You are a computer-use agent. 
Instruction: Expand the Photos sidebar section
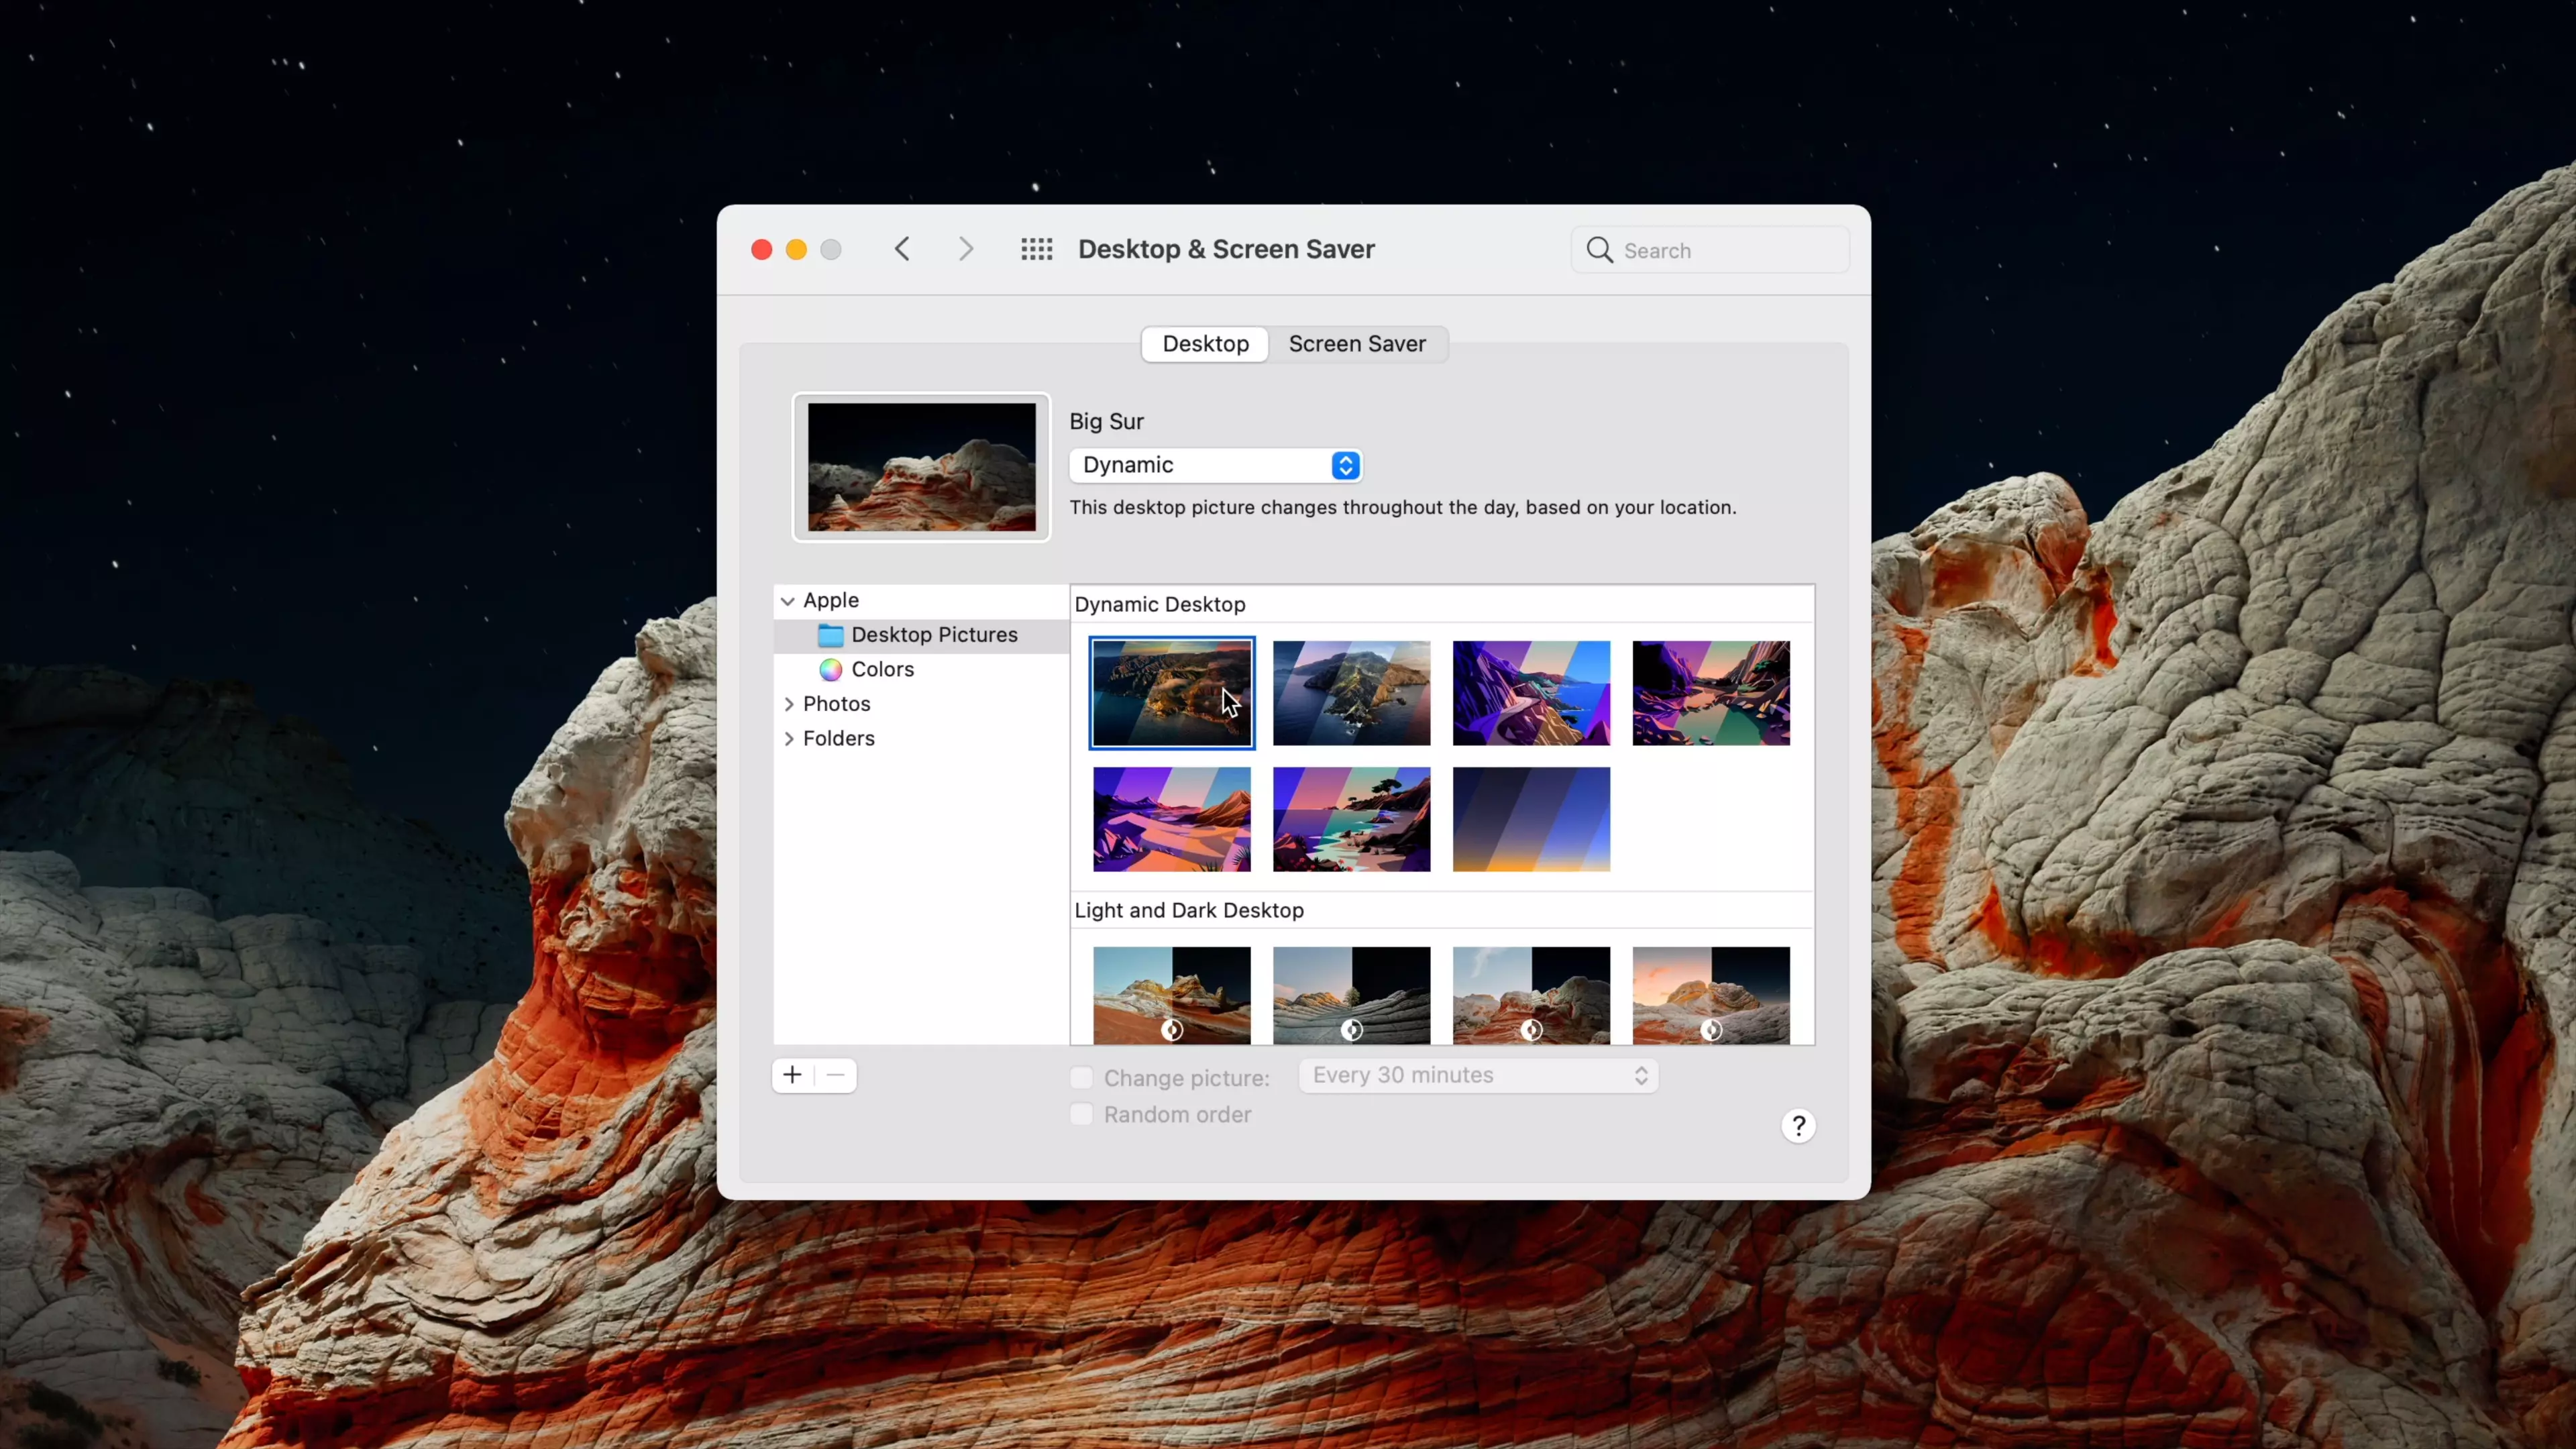tap(791, 702)
